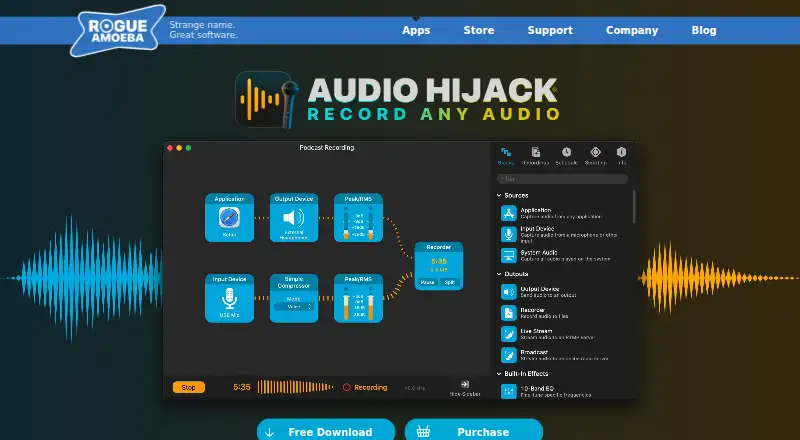Click the Rogue Amoeba logo
This screenshot has height=440, width=800.
pos(118,31)
